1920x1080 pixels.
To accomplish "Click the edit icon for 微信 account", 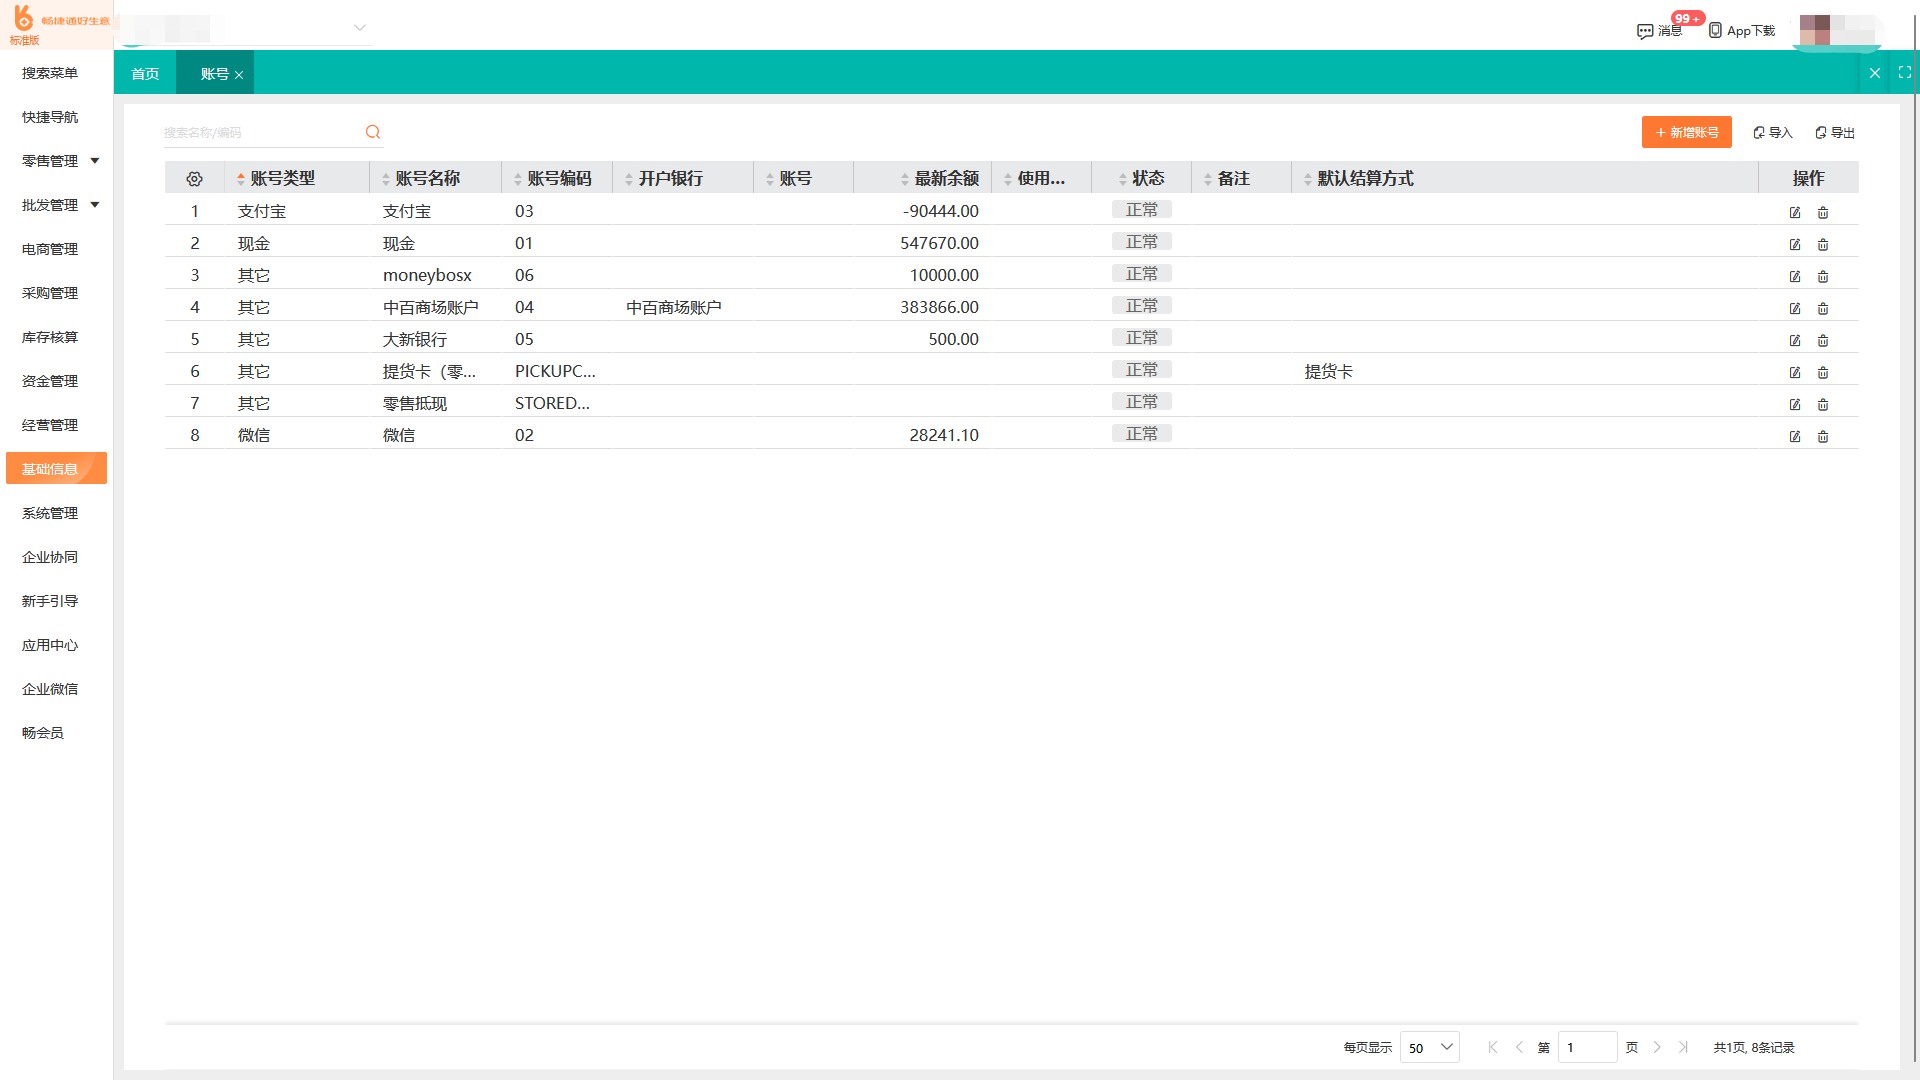I will click(1795, 435).
